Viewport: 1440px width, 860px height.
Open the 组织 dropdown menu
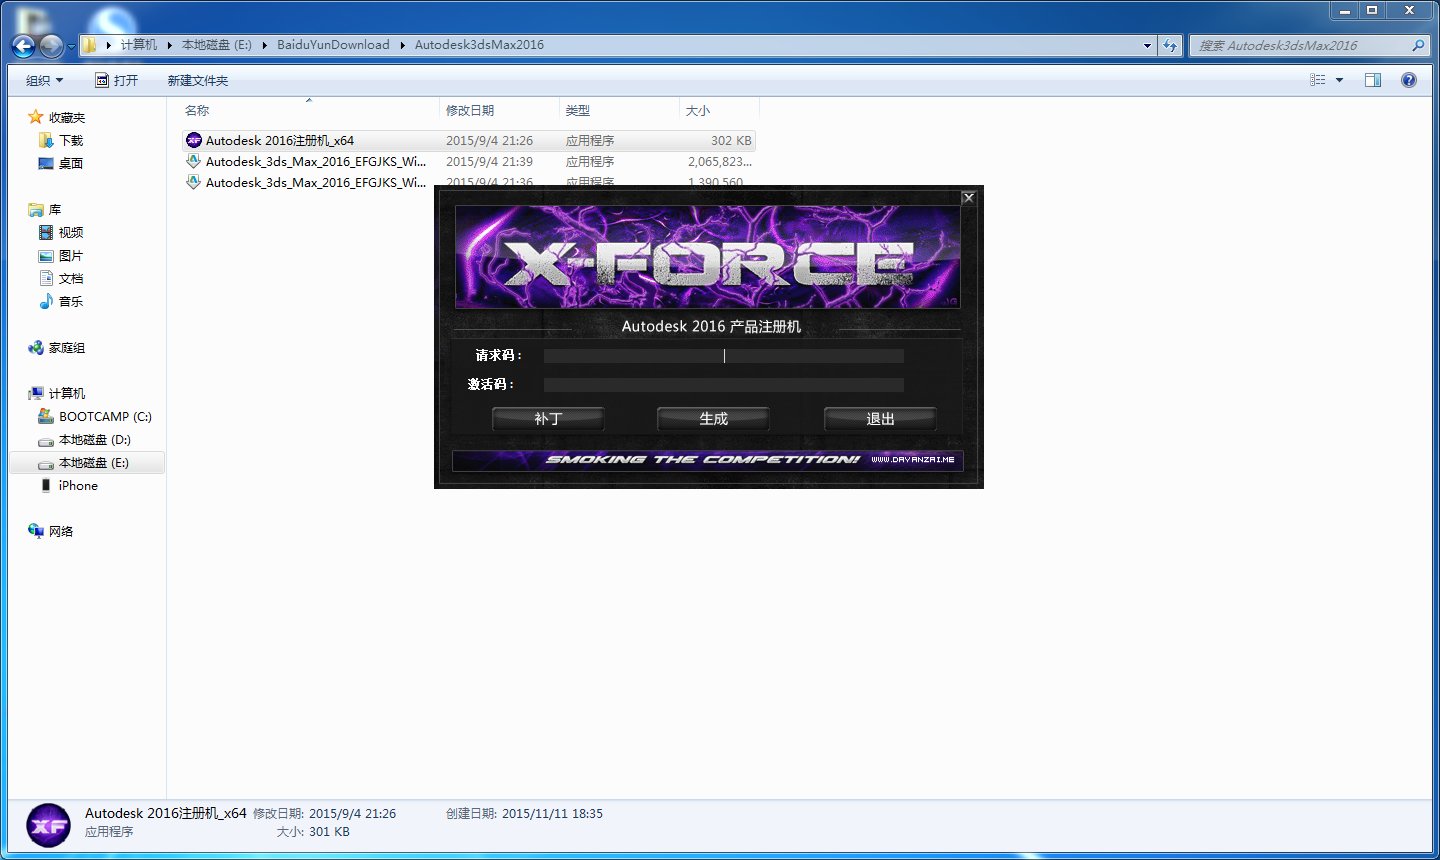[43, 79]
